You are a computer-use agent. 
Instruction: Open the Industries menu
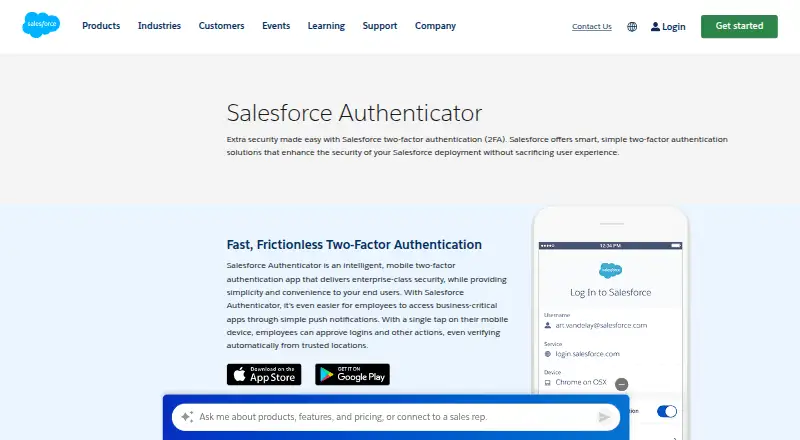click(x=159, y=26)
